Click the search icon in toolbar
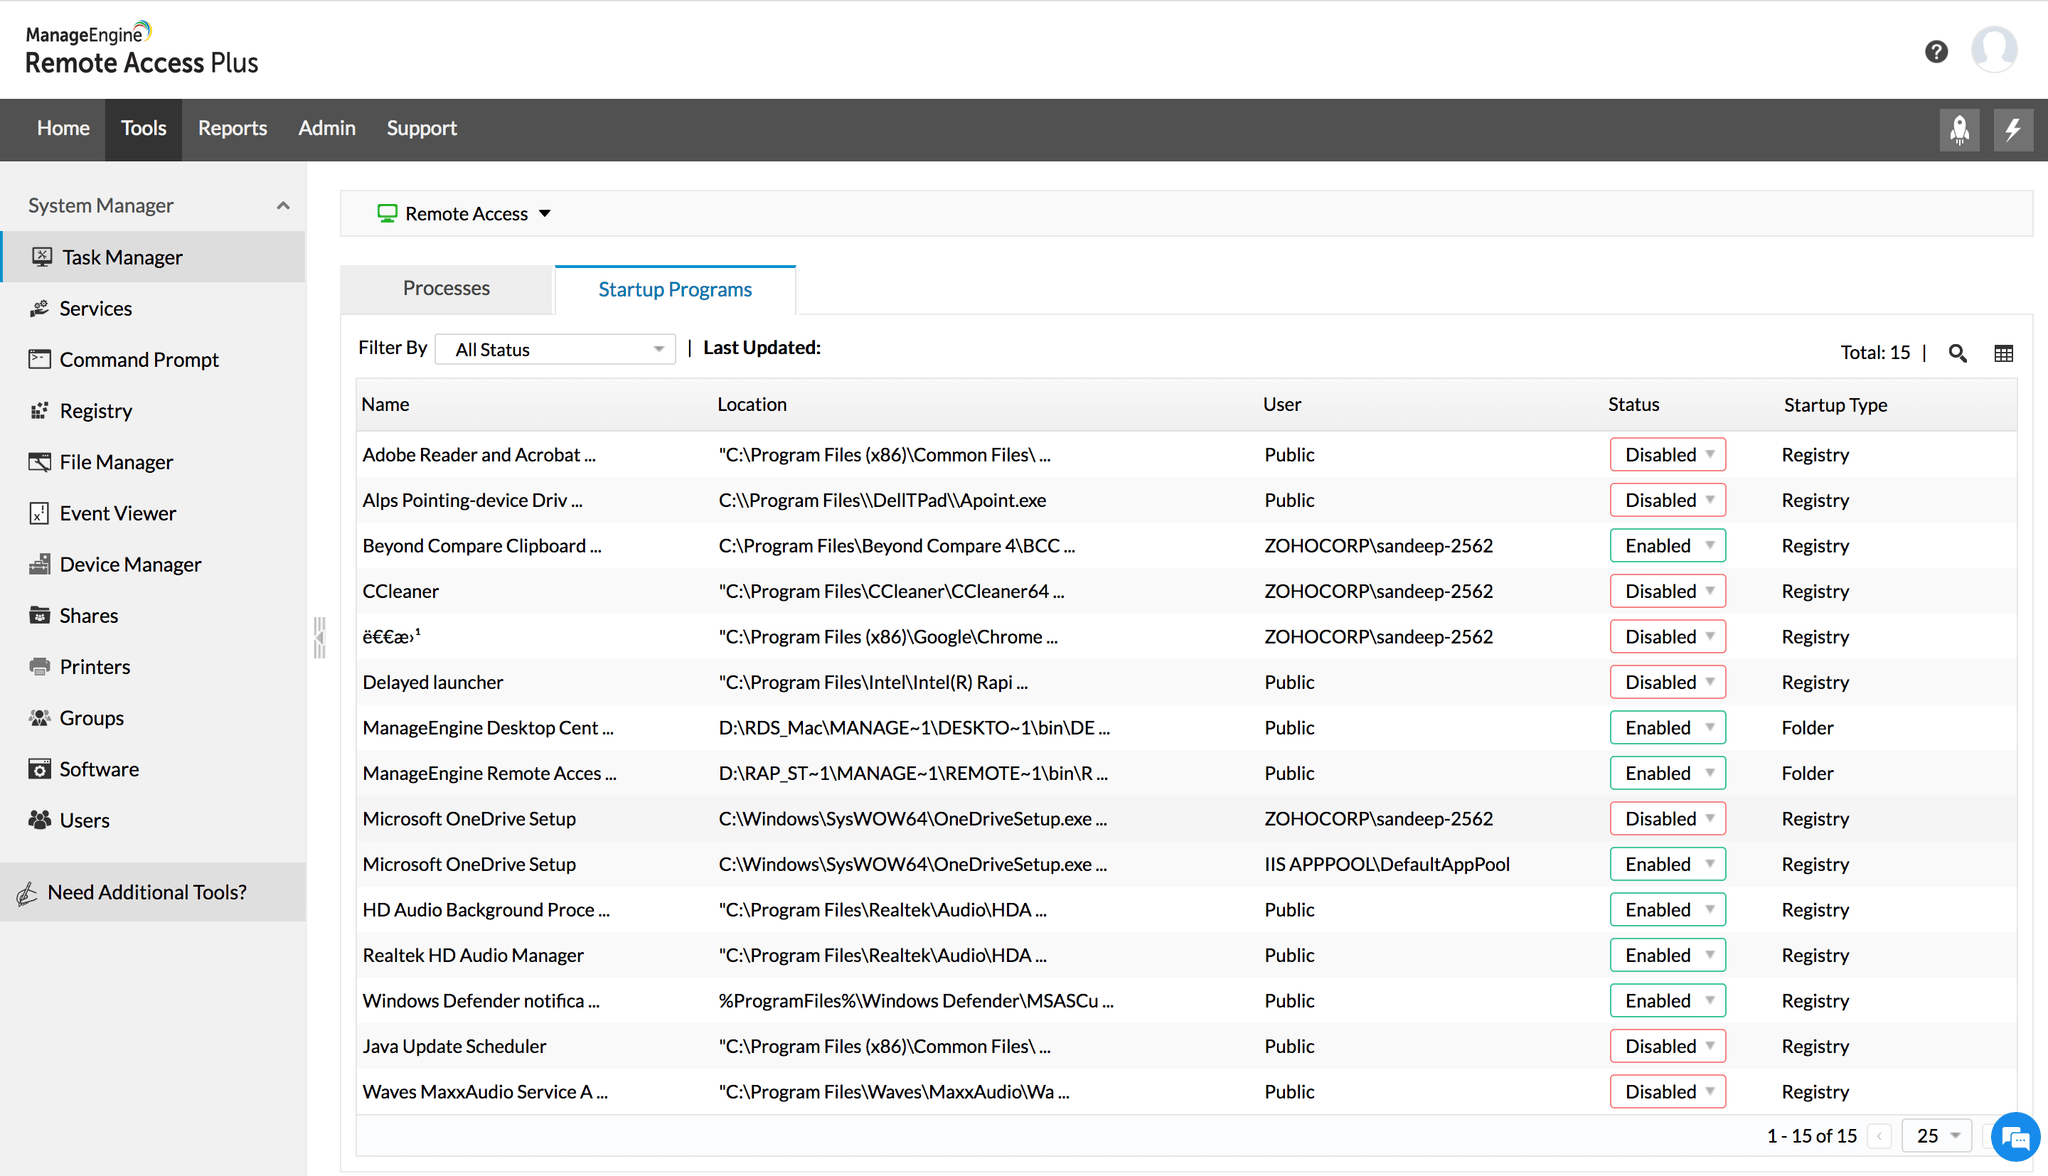Image resolution: width=2048 pixels, height=1176 pixels. (x=1958, y=353)
